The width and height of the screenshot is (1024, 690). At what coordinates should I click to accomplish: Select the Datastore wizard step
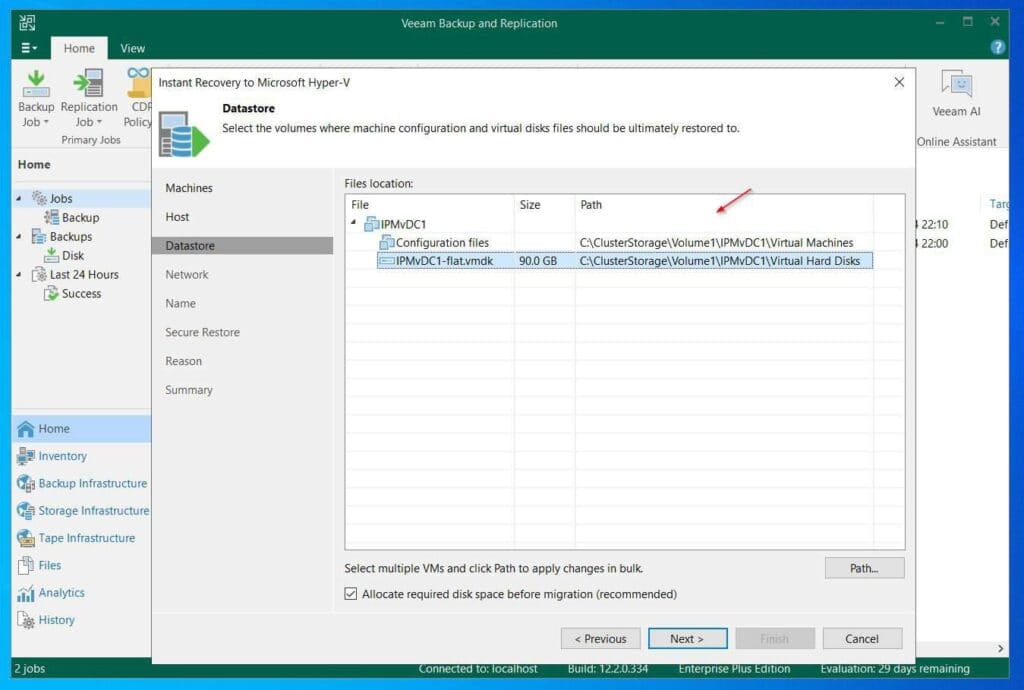pos(242,245)
